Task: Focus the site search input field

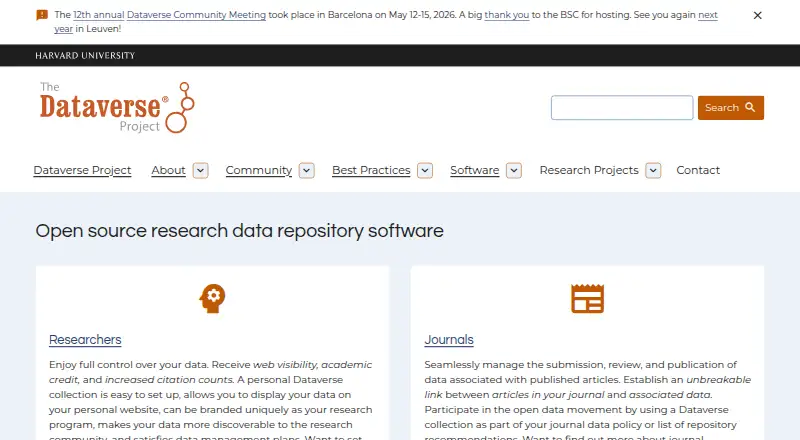Action: coord(622,108)
